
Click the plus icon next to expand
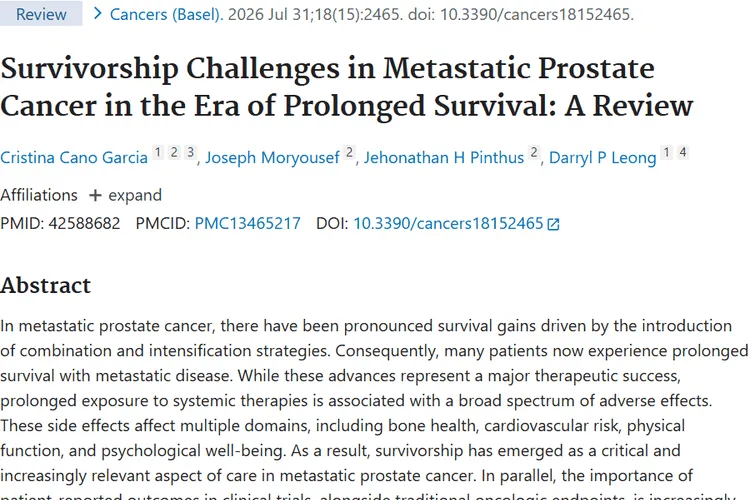click(x=95, y=195)
